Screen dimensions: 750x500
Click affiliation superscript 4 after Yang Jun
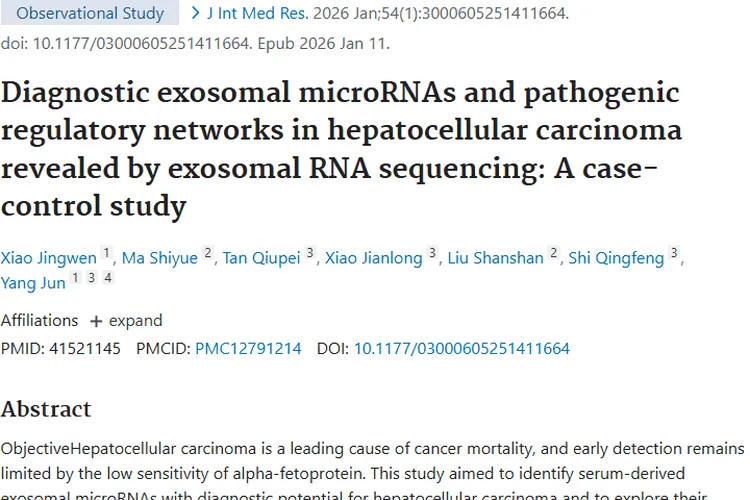coord(108,277)
